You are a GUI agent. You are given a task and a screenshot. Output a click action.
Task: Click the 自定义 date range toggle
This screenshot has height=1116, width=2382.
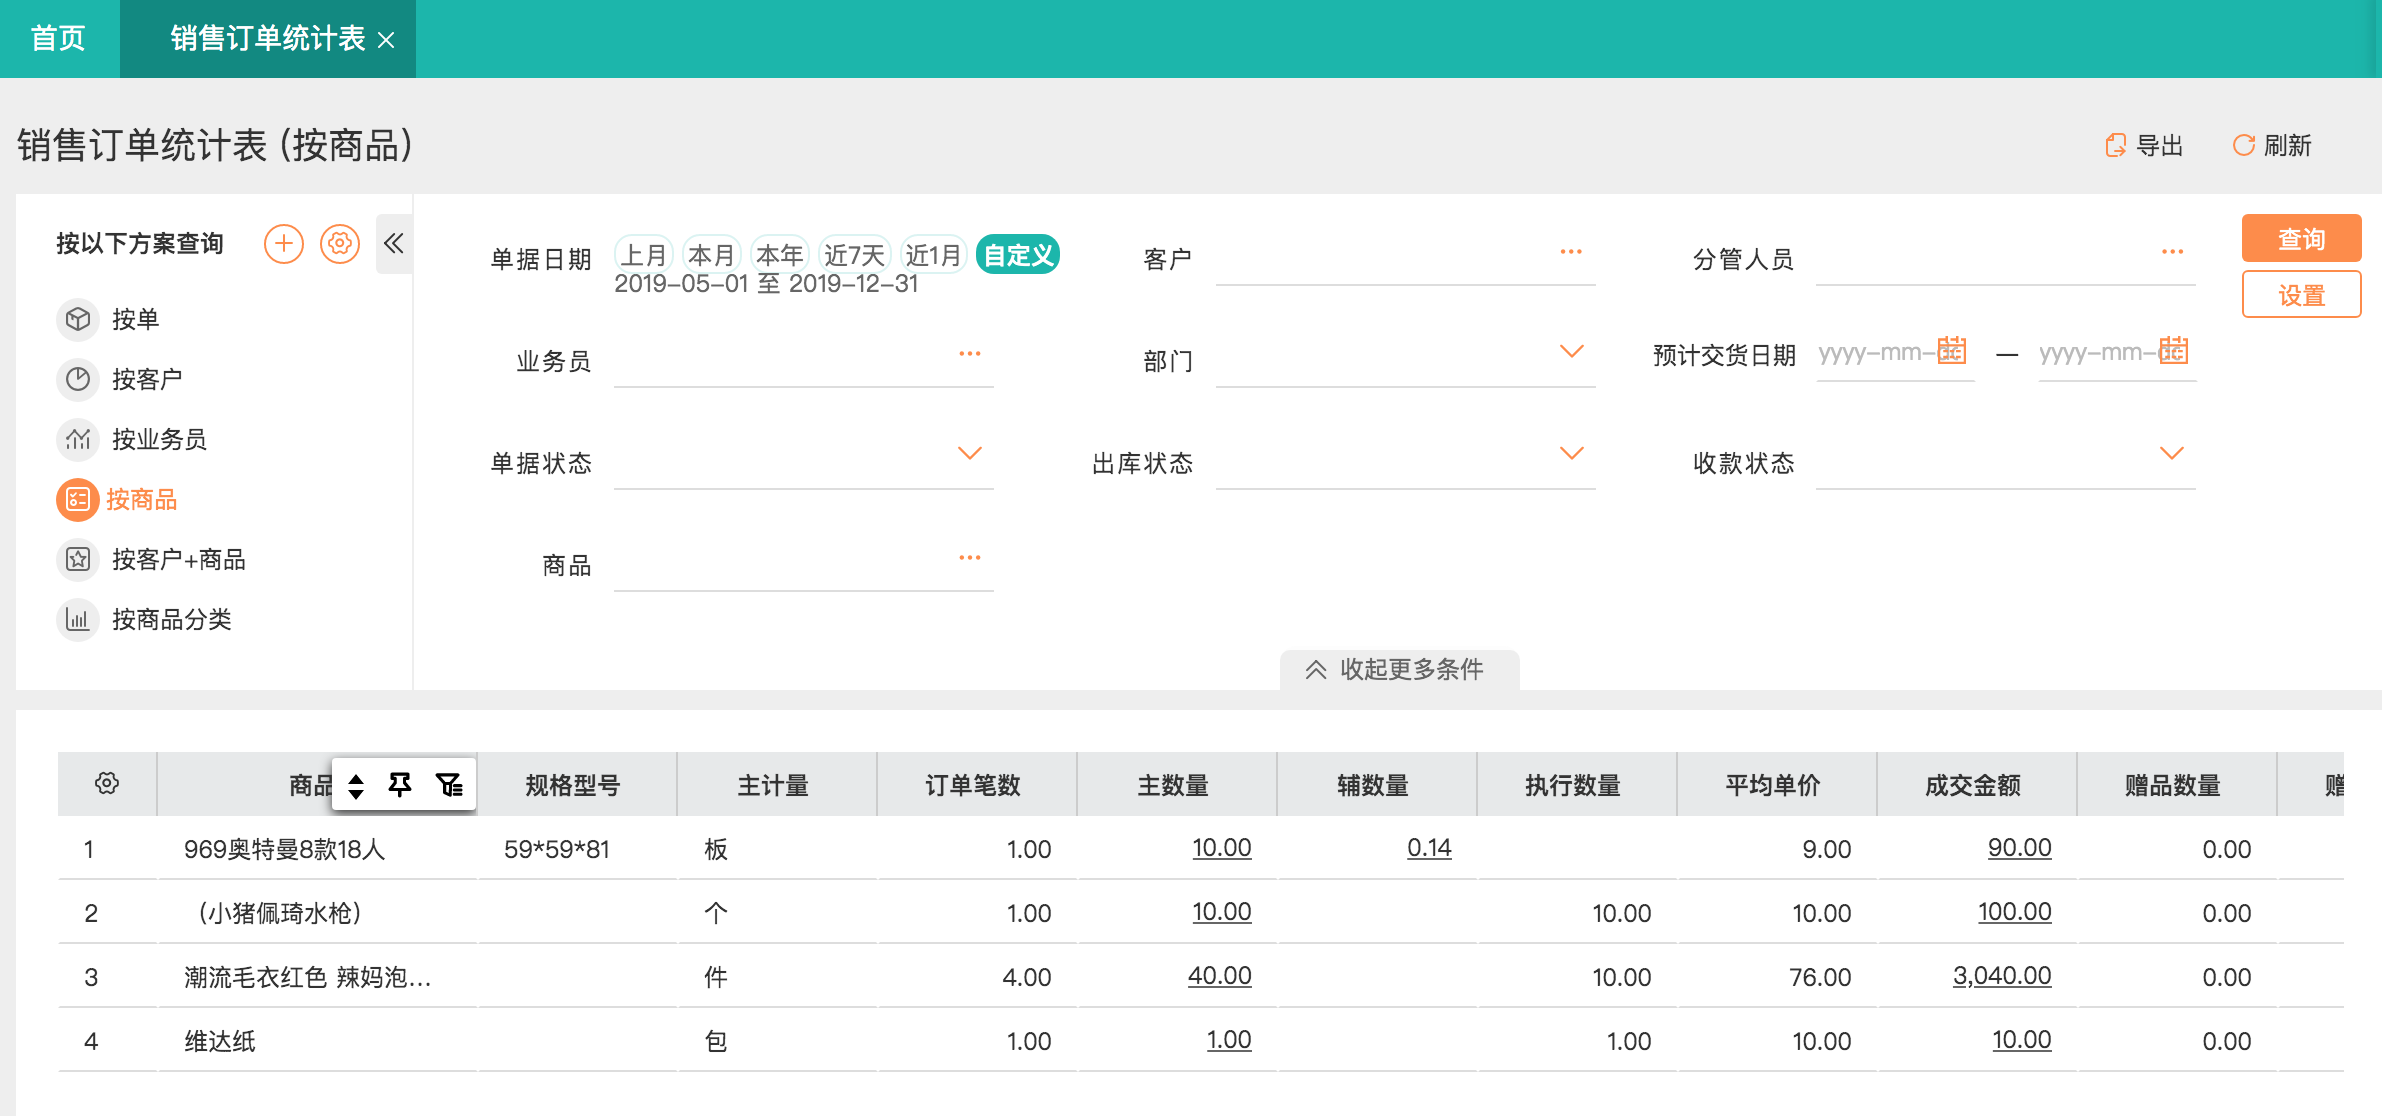[x=1021, y=254]
